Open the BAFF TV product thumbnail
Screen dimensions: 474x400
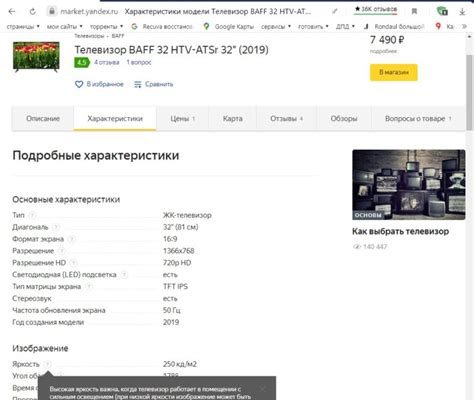[36, 56]
